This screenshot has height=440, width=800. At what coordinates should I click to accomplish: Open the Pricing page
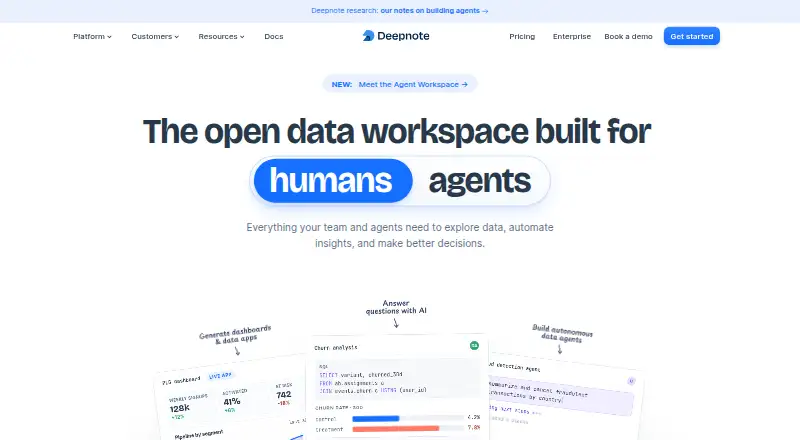coord(522,36)
